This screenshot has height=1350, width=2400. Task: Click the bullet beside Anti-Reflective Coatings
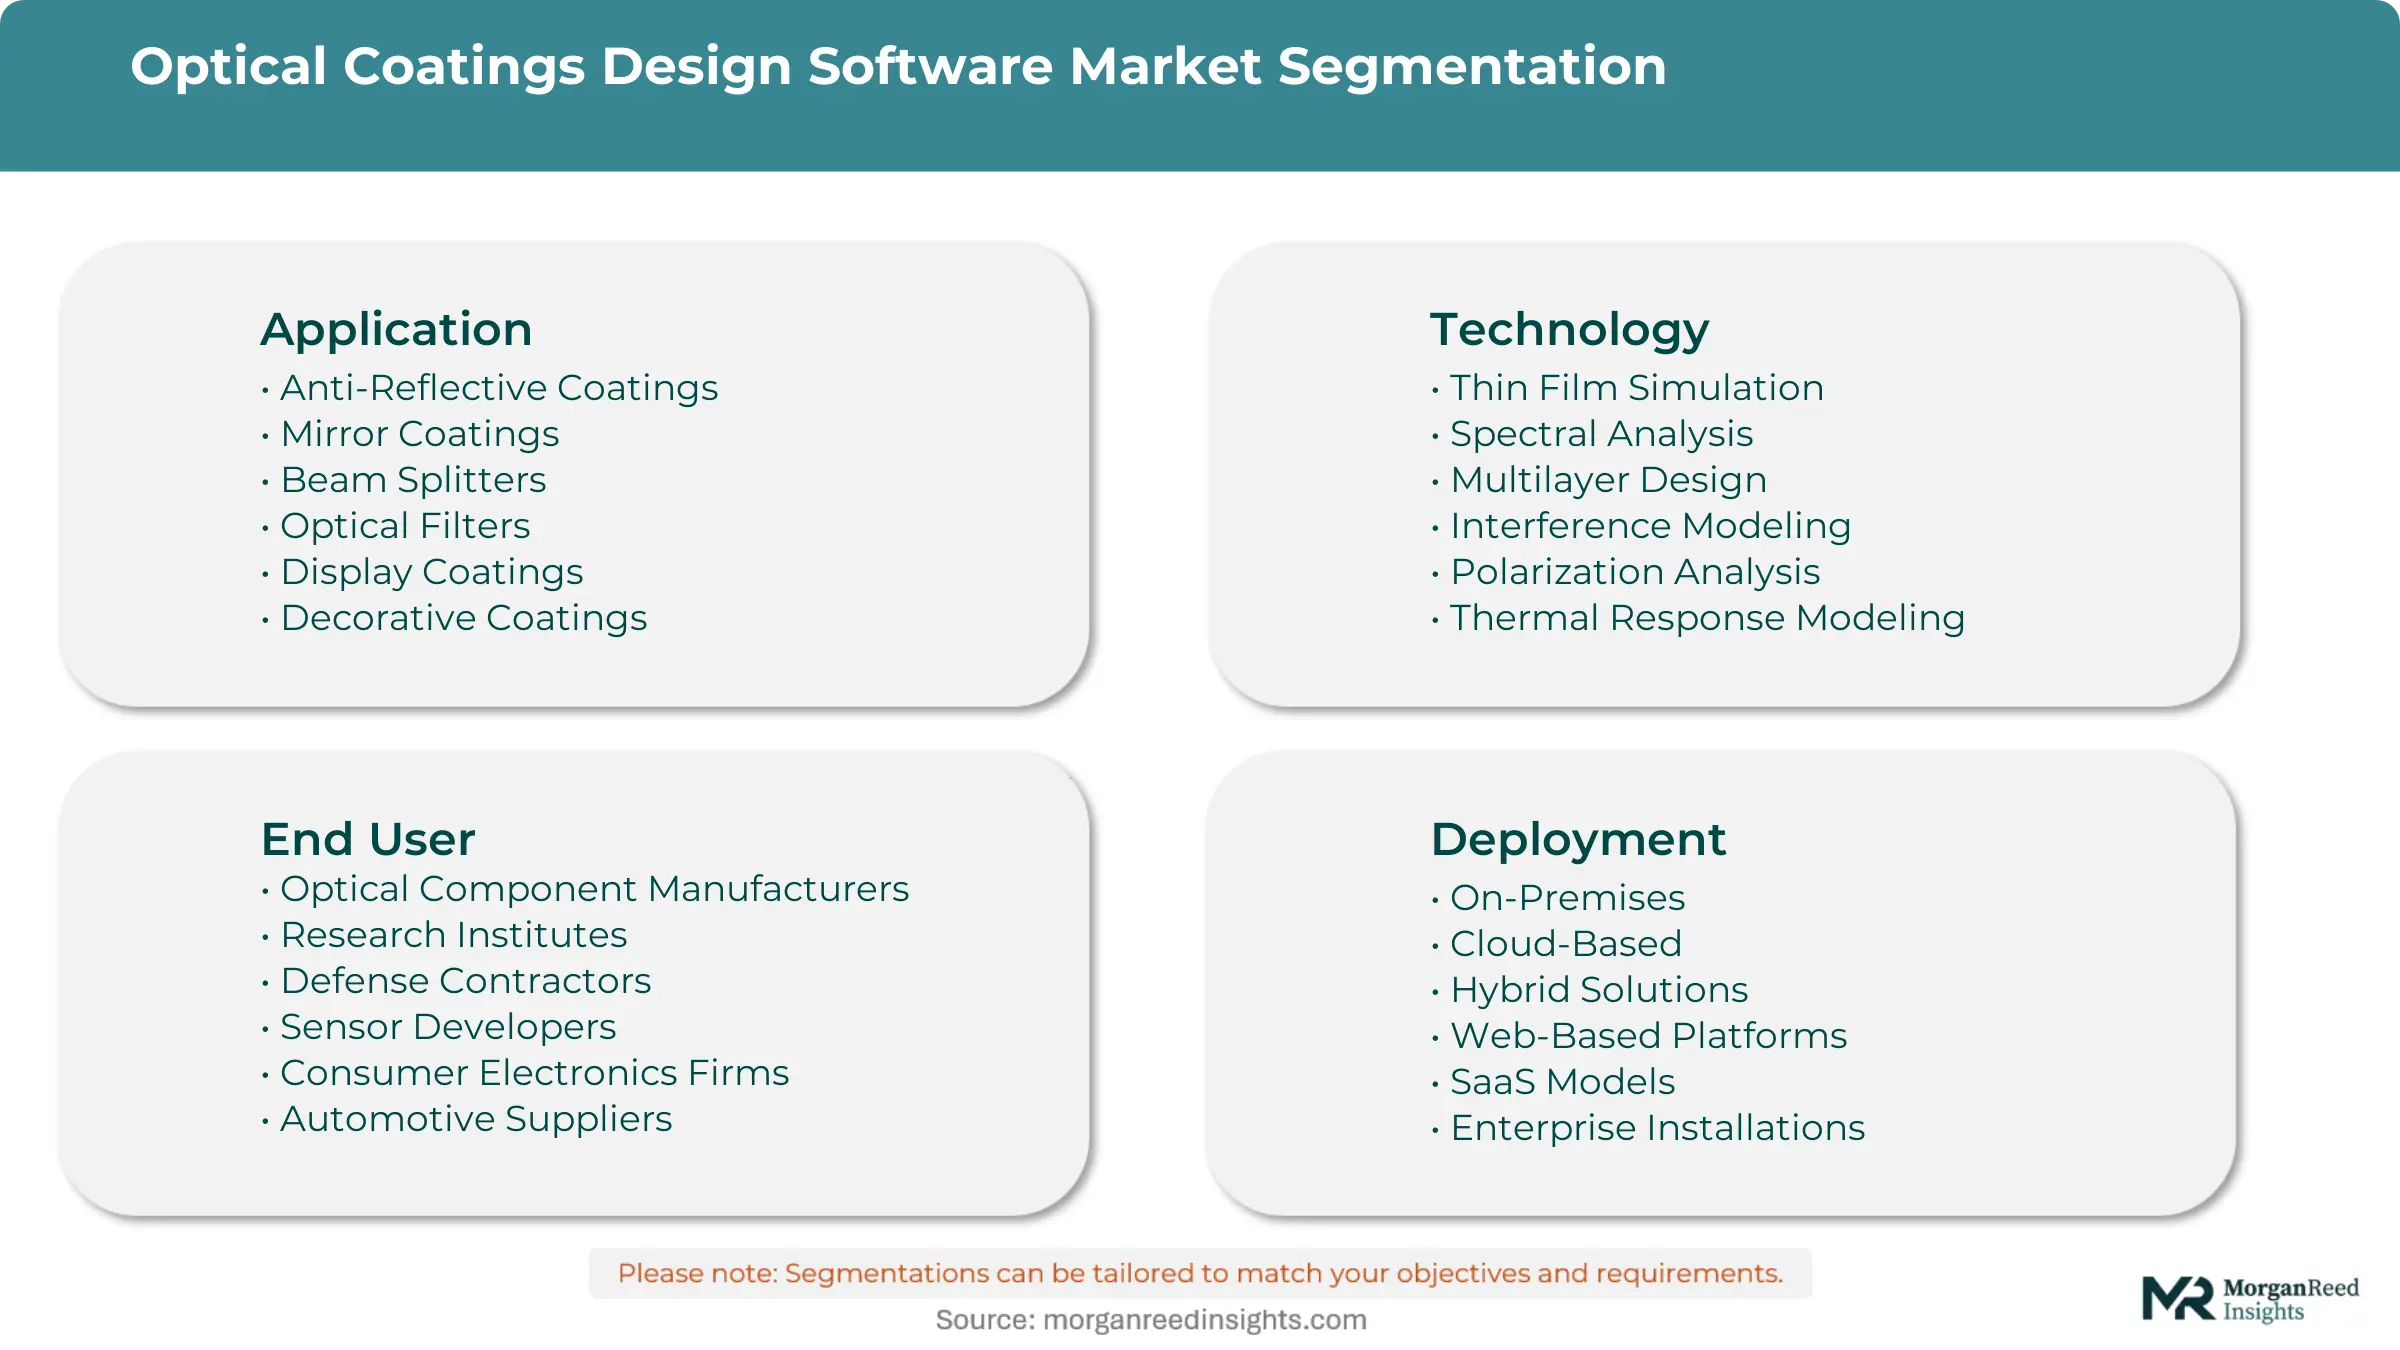click(x=265, y=390)
